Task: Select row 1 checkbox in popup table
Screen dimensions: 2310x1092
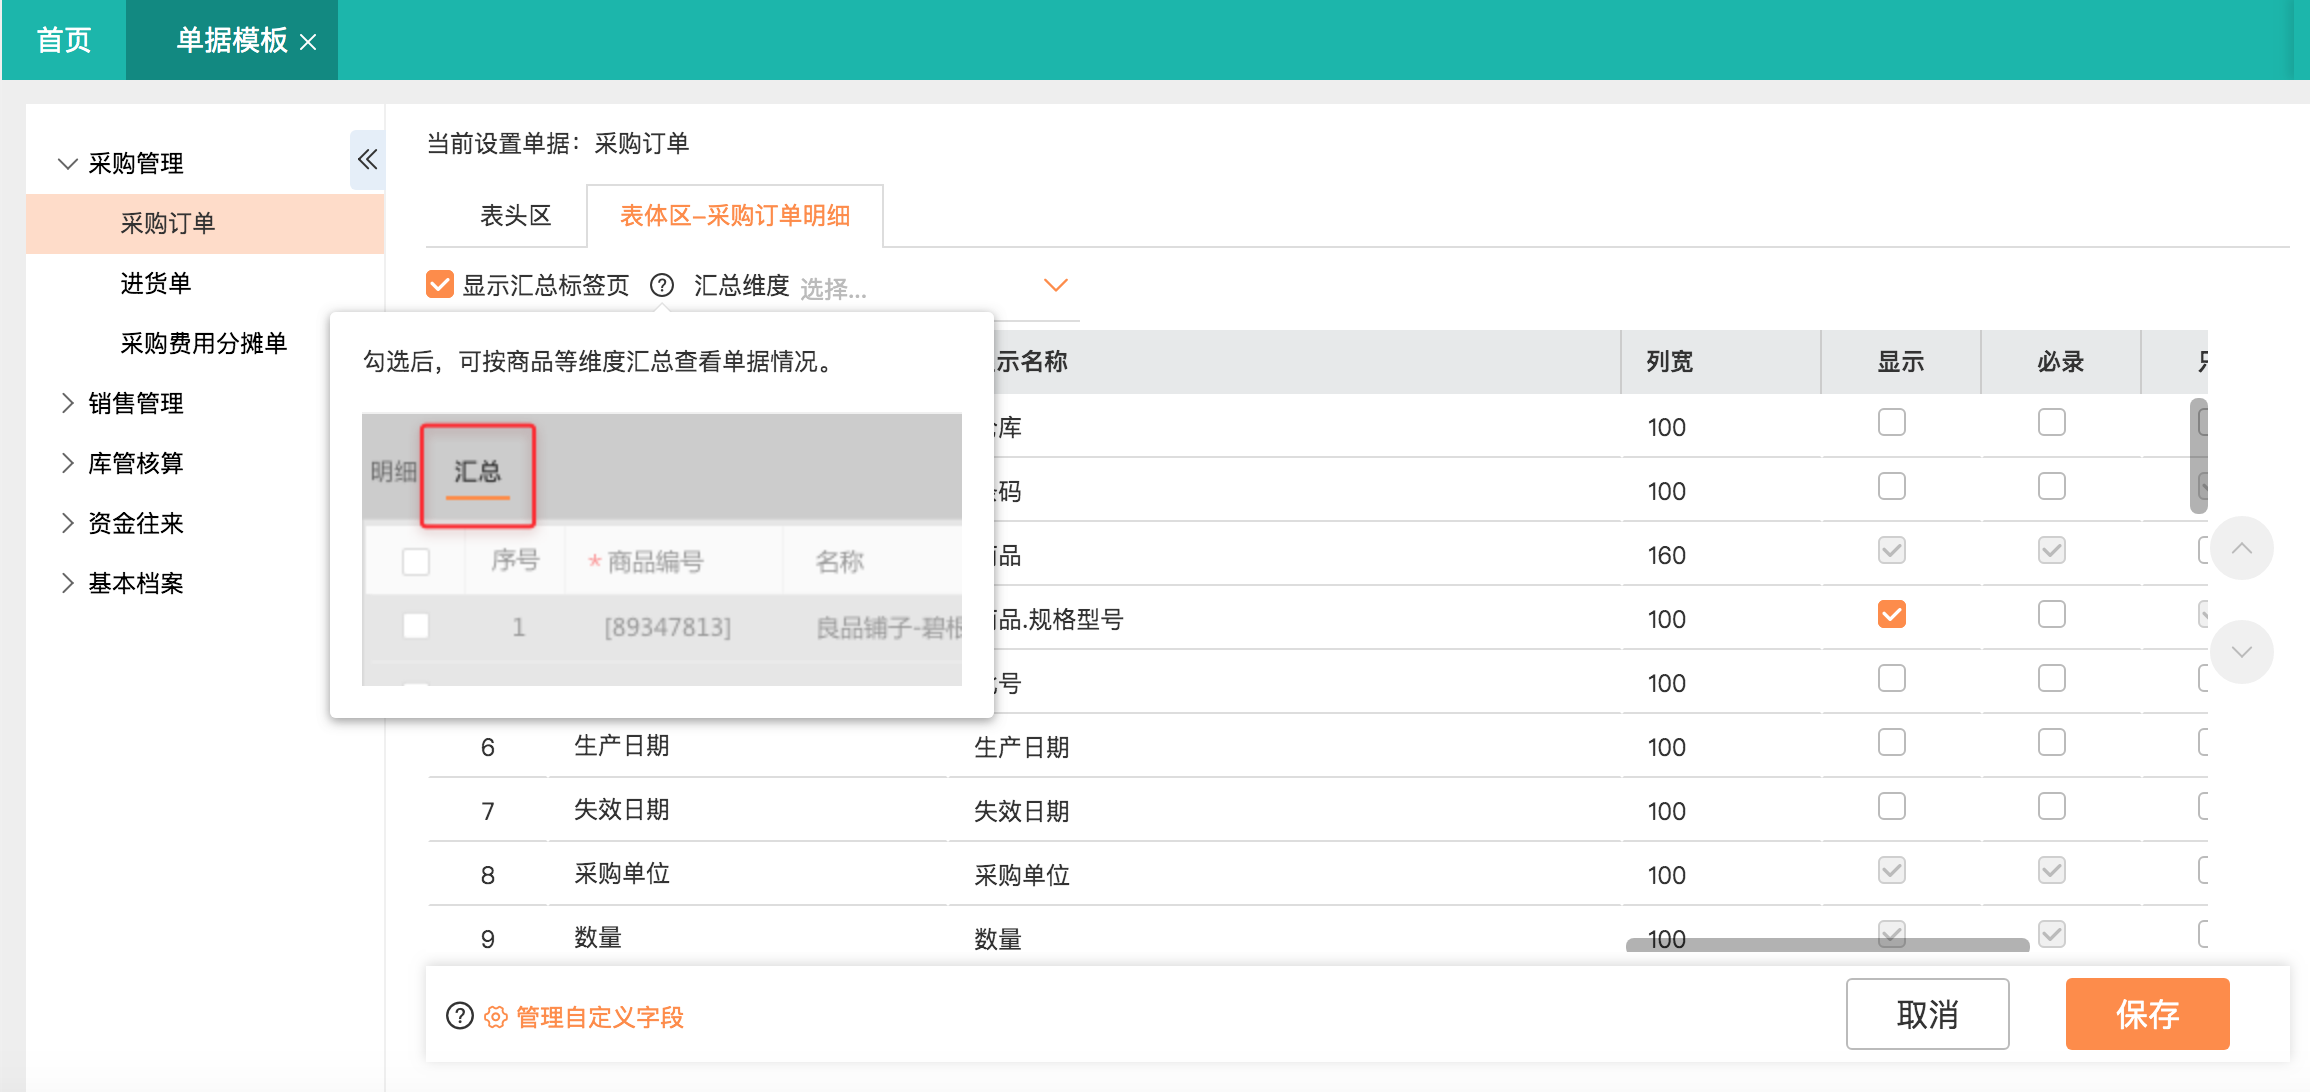Action: [414, 625]
